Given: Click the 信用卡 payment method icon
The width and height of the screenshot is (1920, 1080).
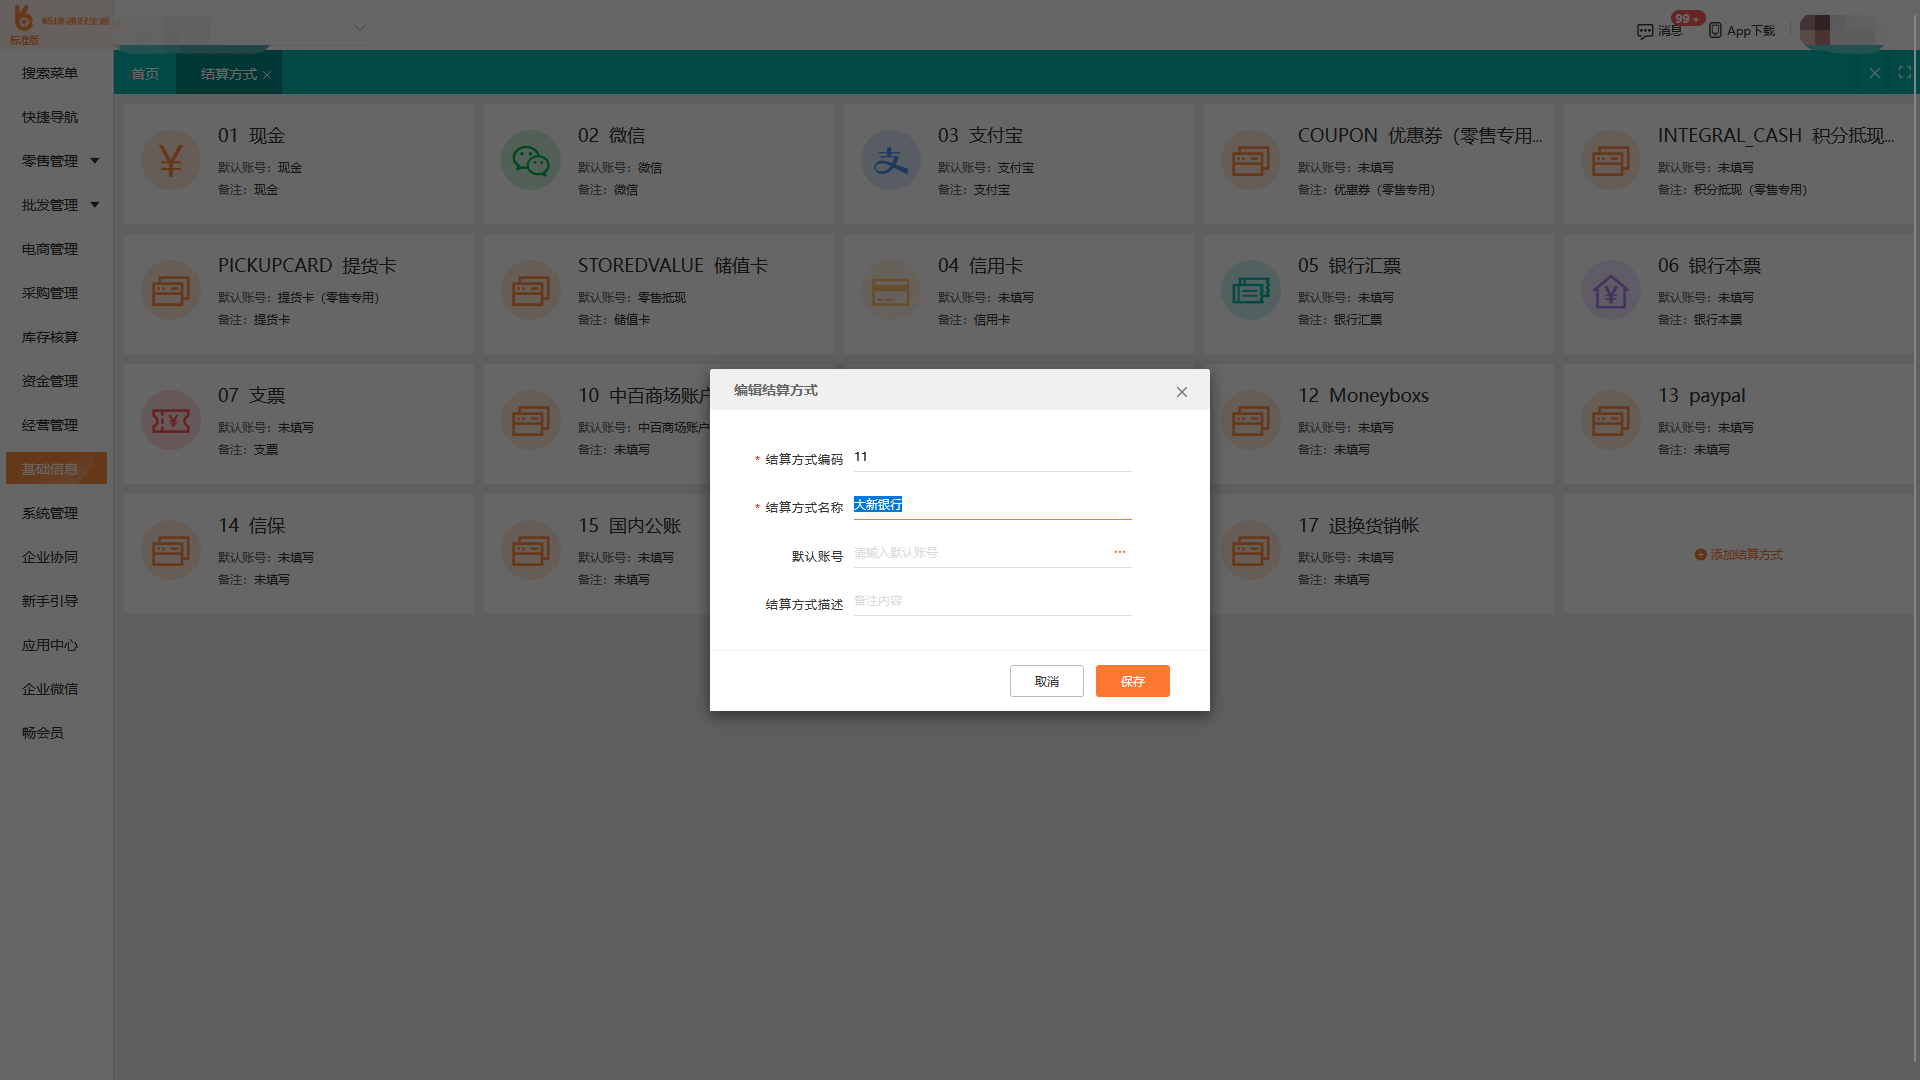Looking at the screenshot, I should click(890, 290).
